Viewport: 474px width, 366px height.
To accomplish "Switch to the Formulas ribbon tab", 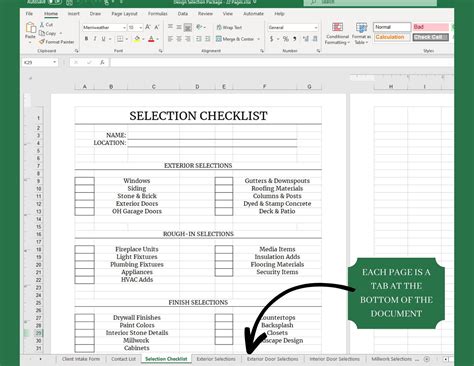I will click(158, 14).
